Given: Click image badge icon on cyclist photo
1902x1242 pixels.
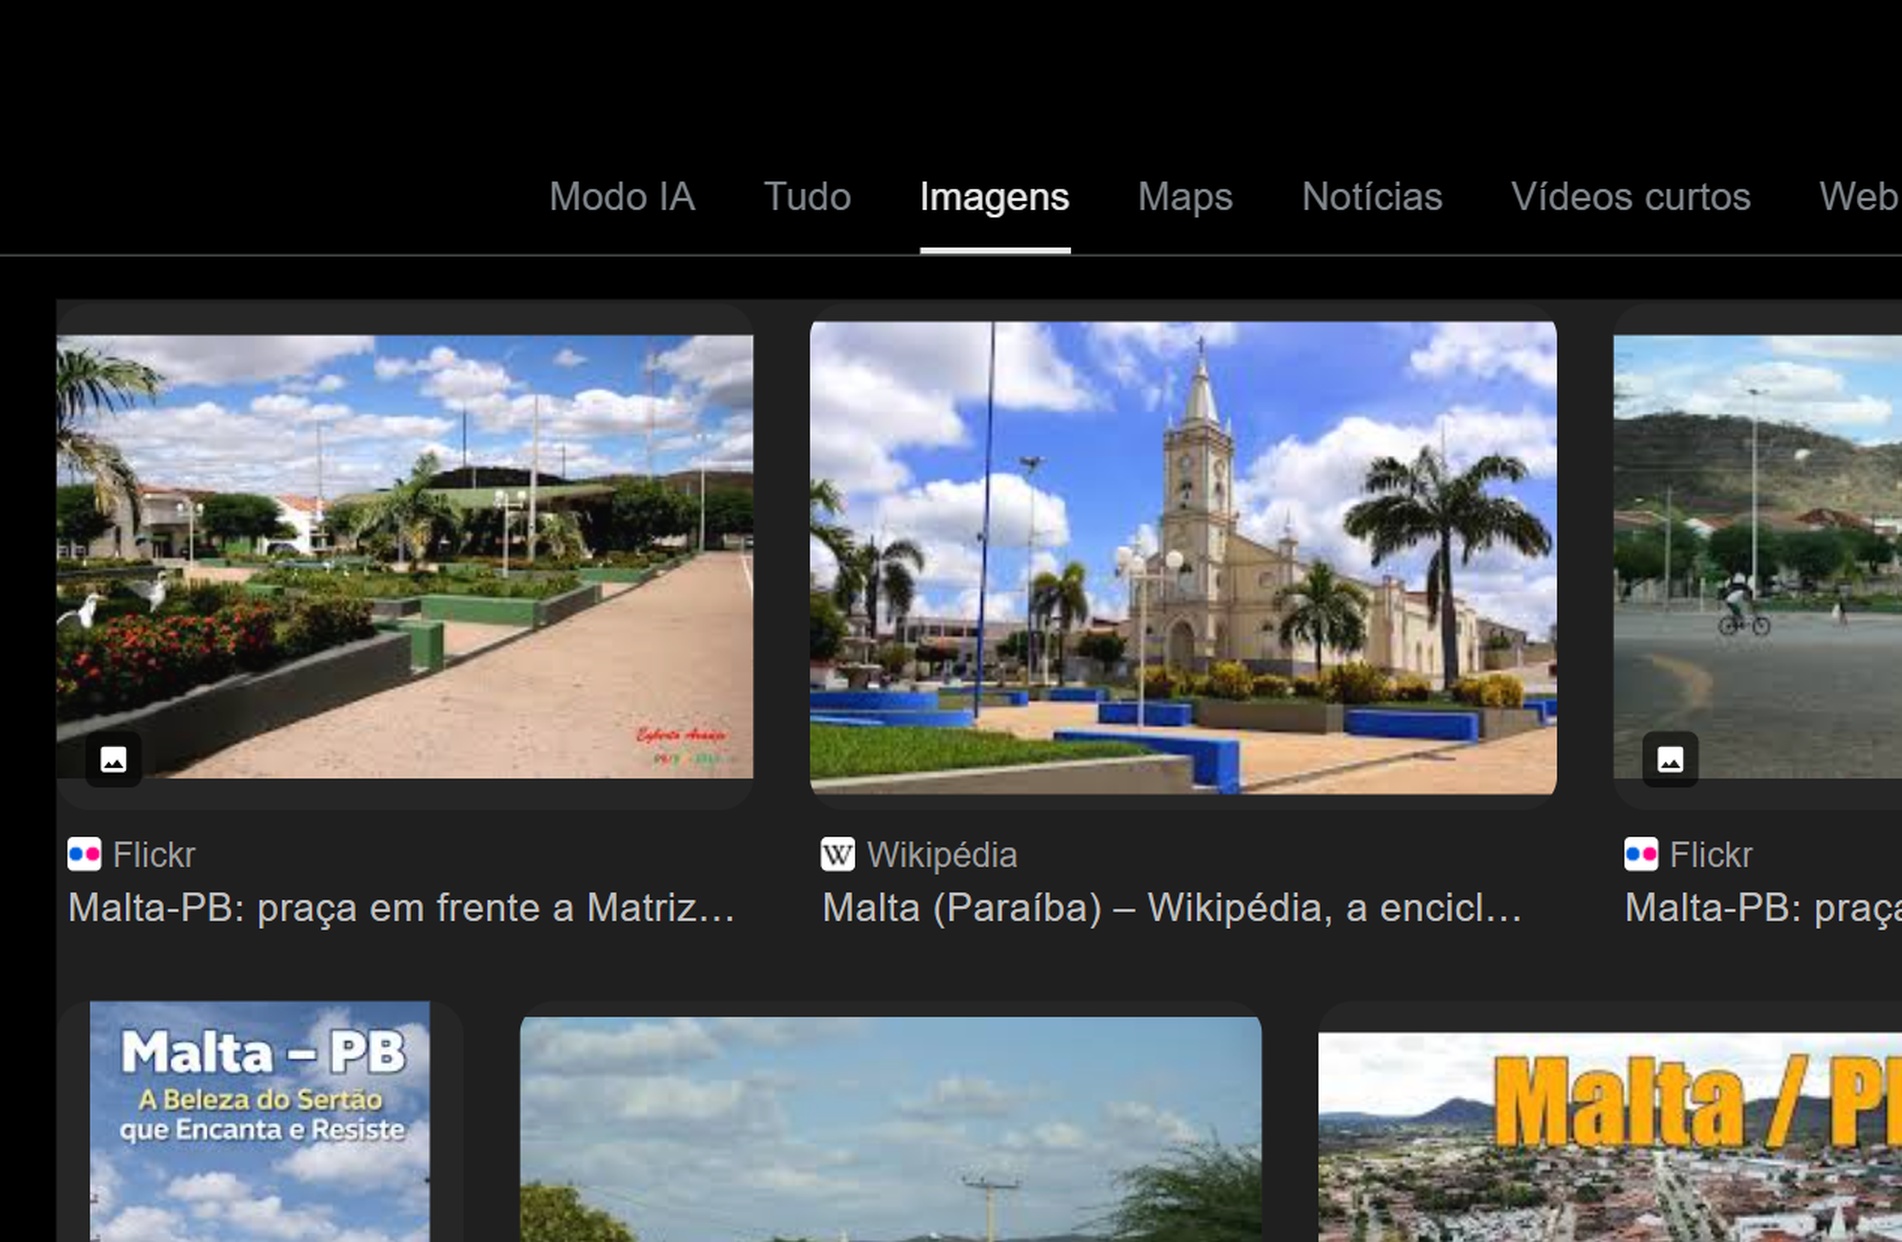Looking at the screenshot, I should 1670,760.
